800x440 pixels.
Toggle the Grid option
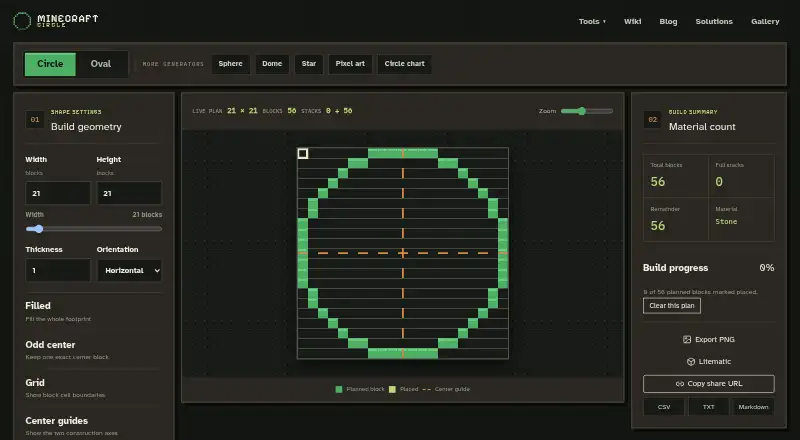(x=93, y=388)
